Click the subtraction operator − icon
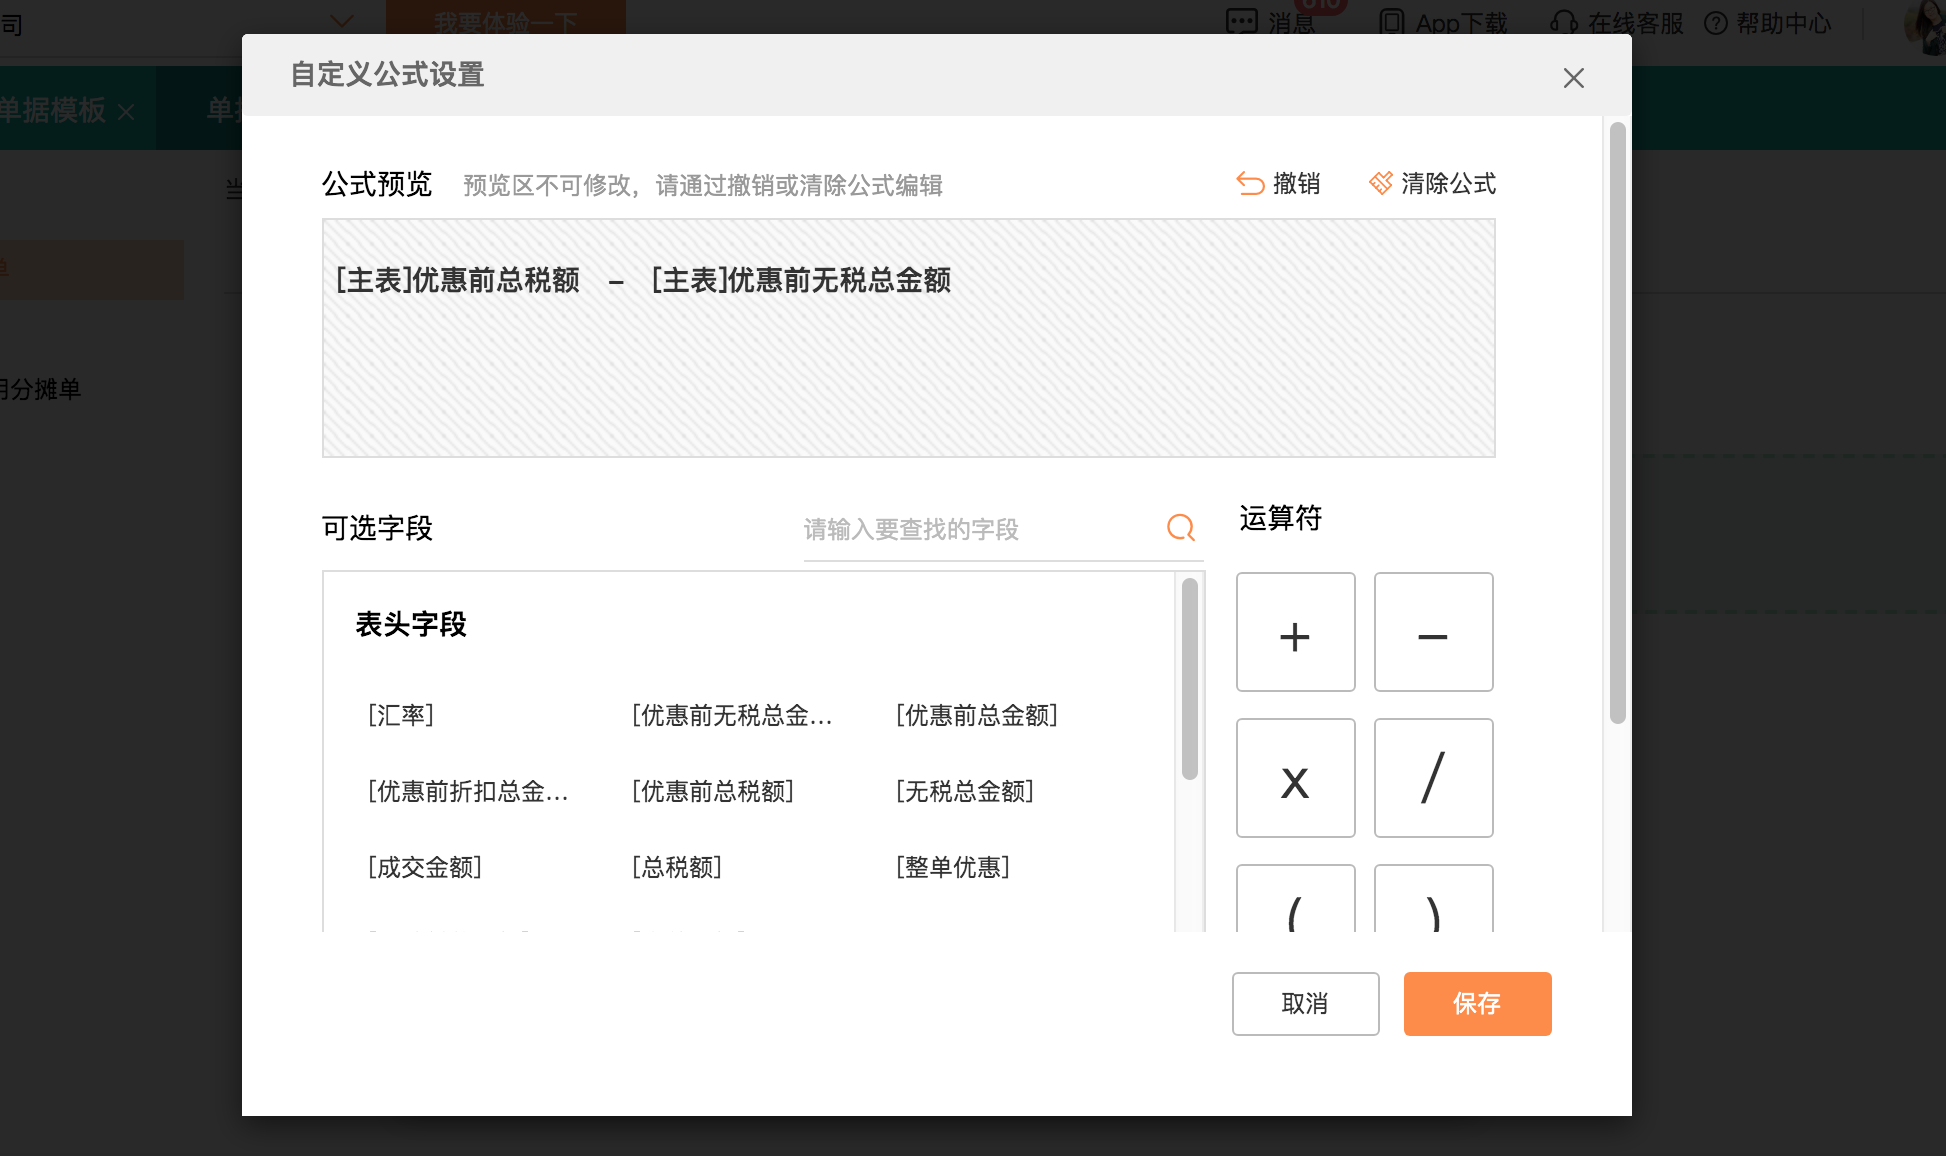 1433,632
